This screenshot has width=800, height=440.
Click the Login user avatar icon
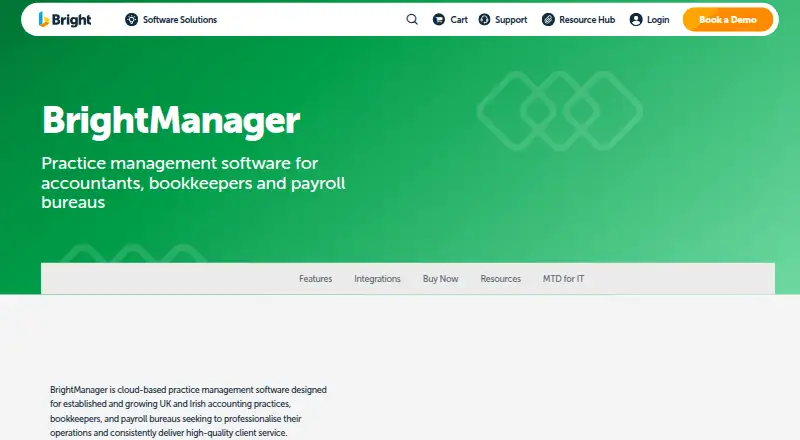pyautogui.click(x=636, y=19)
